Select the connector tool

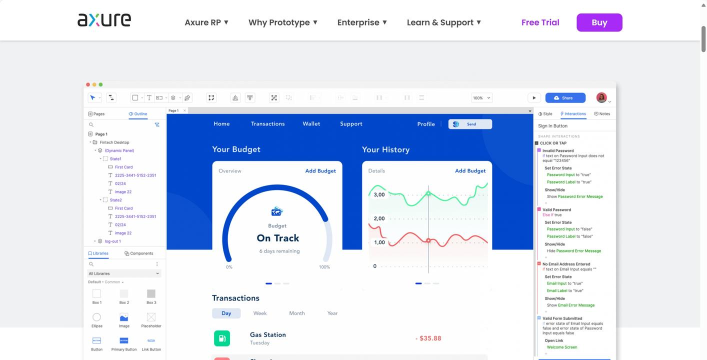(x=111, y=97)
